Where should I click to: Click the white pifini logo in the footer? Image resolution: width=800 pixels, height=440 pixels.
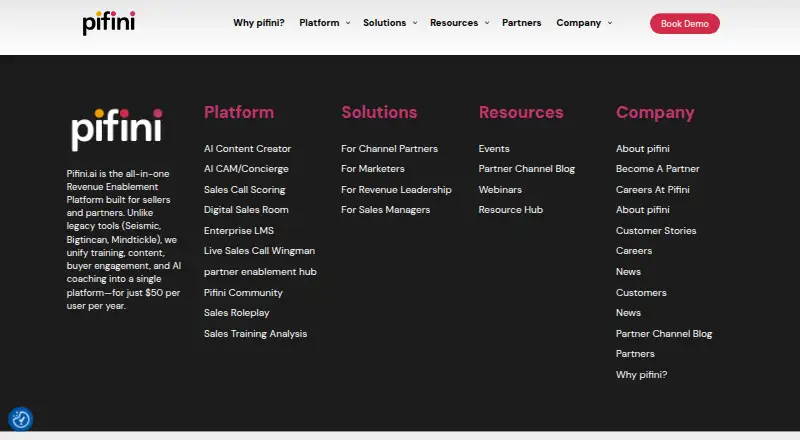click(117, 130)
